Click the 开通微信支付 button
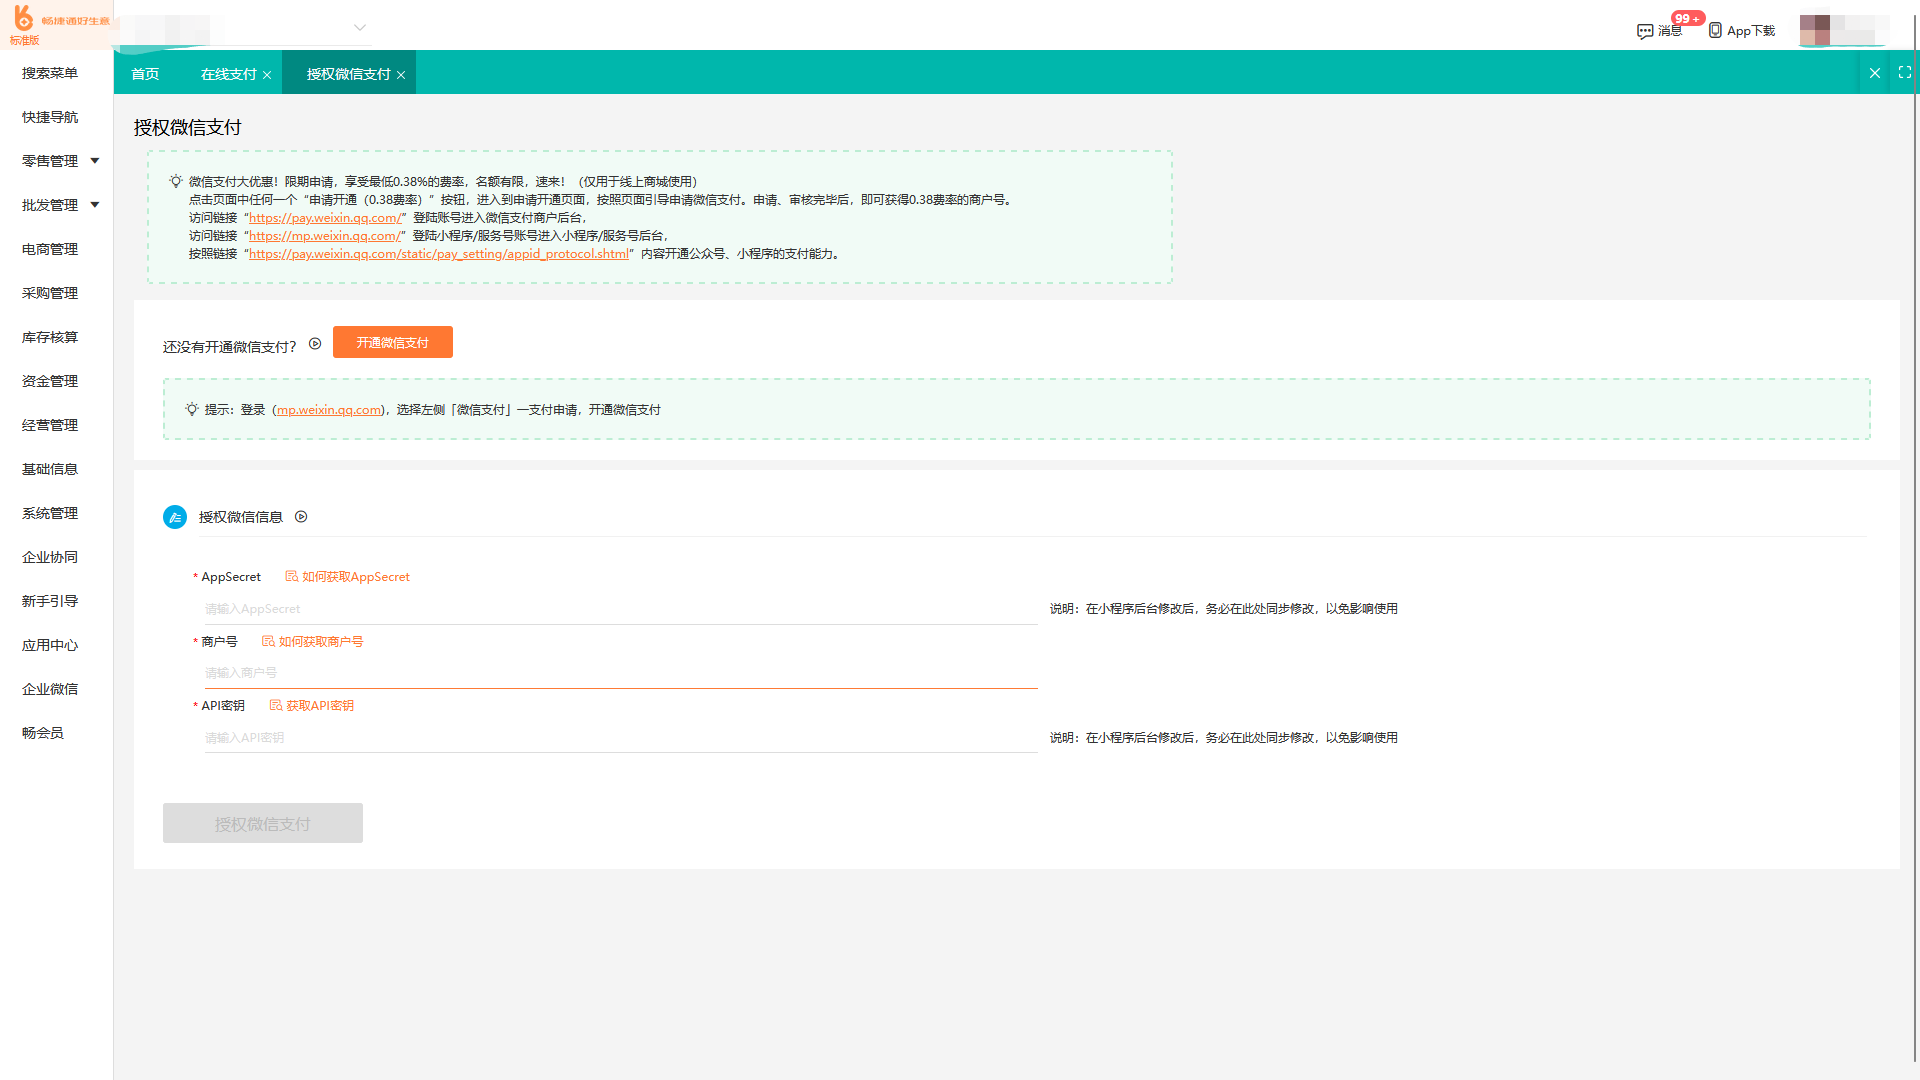 point(392,342)
